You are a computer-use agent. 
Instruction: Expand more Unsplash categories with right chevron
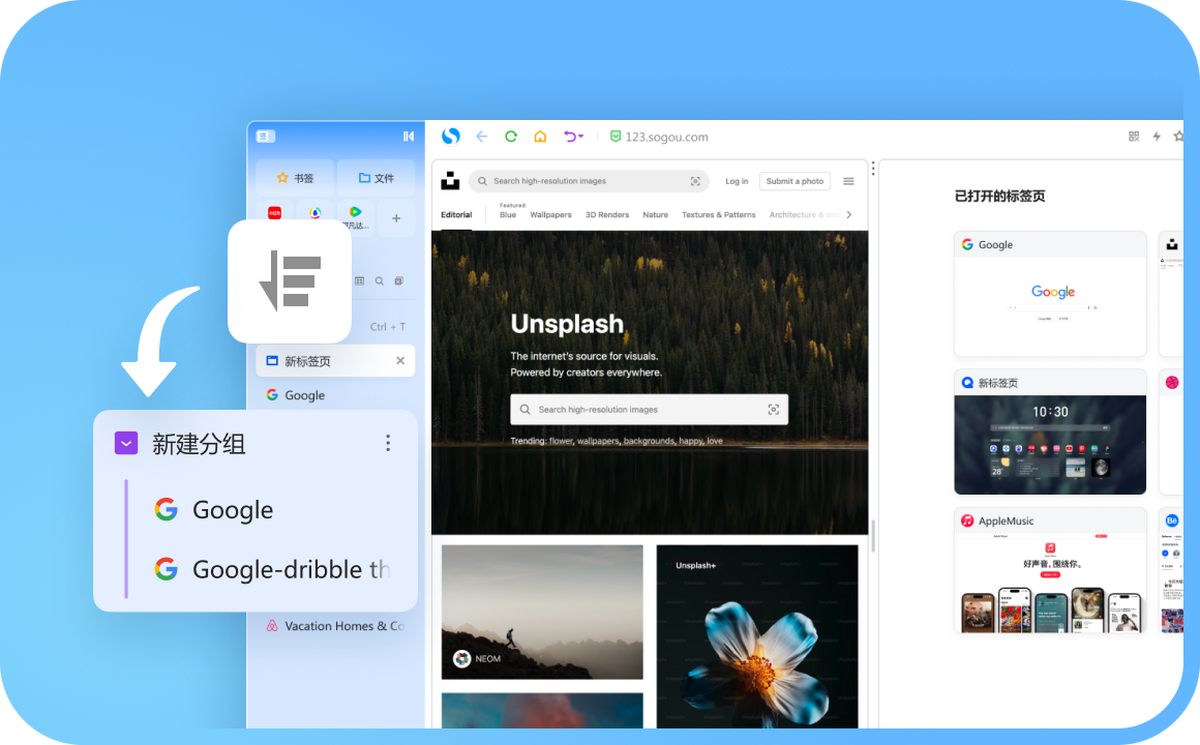[x=849, y=215]
